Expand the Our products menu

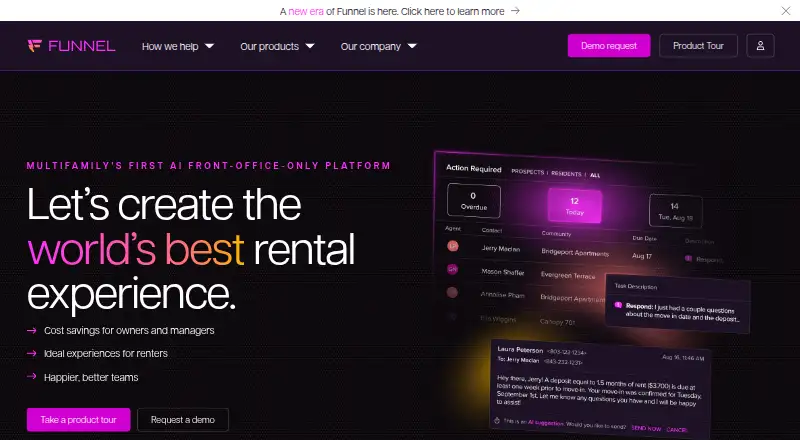coord(277,46)
